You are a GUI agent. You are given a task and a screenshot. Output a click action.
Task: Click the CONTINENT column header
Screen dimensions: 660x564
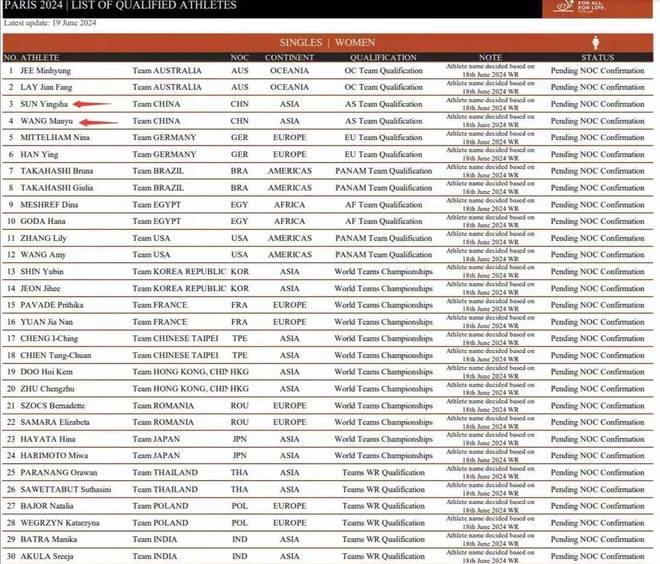click(289, 58)
